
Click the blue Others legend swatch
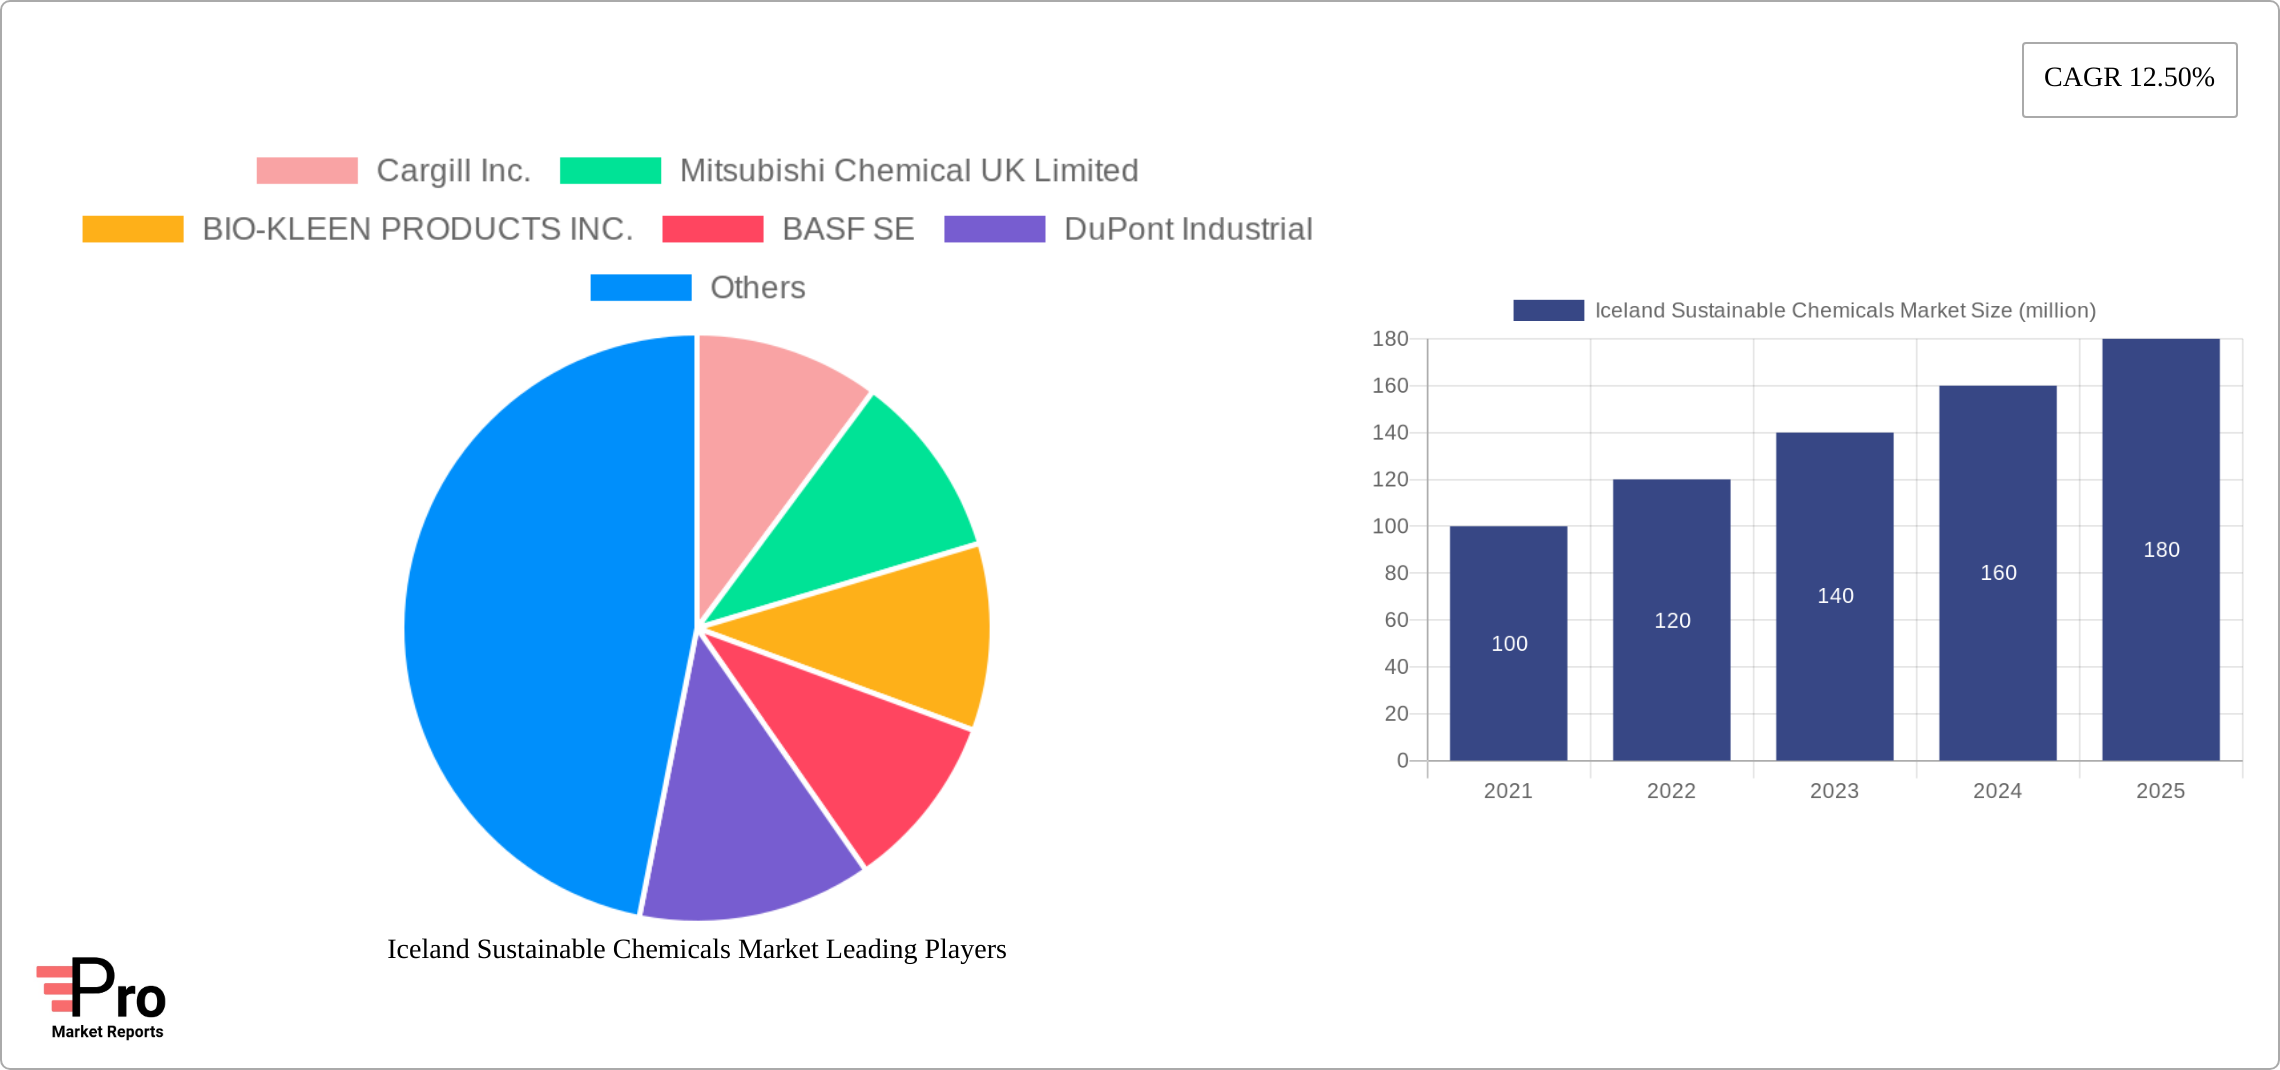[640, 288]
